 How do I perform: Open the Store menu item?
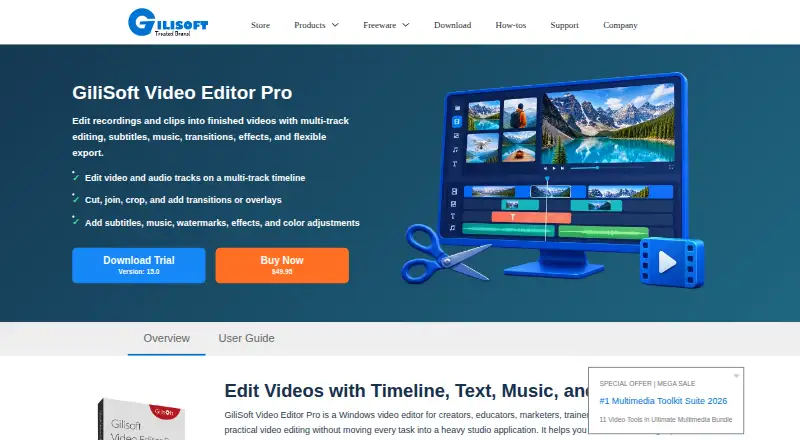pos(260,25)
